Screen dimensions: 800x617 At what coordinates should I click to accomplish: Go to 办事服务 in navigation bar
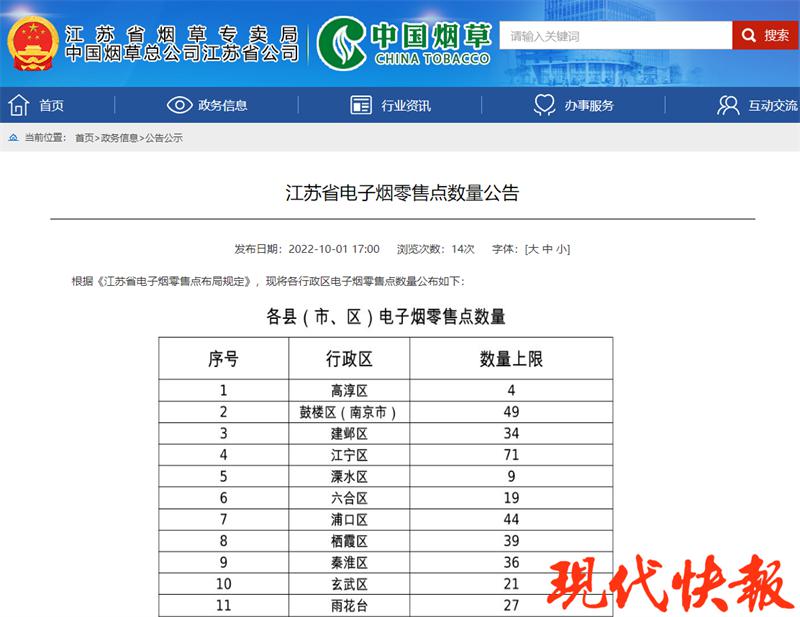coord(588,105)
